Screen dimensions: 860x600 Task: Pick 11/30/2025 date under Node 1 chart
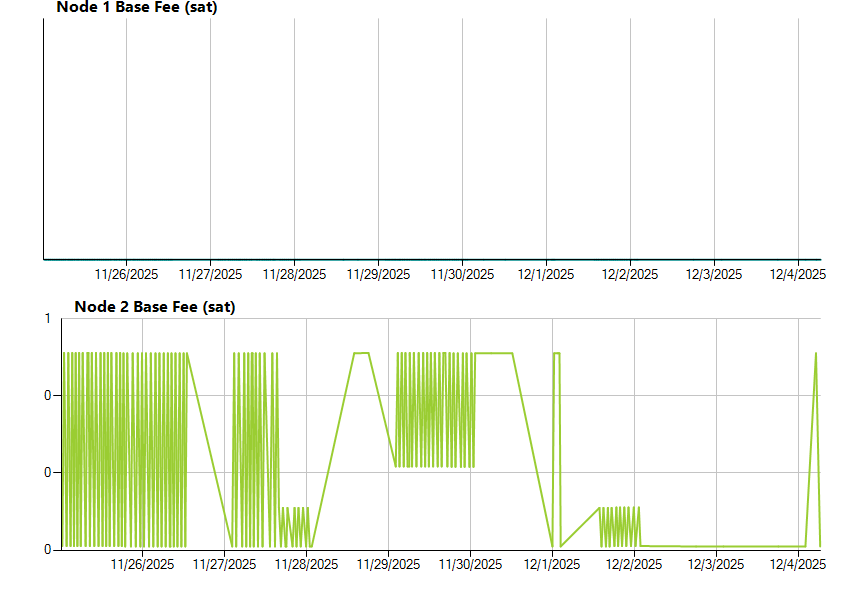pyautogui.click(x=462, y=273)
